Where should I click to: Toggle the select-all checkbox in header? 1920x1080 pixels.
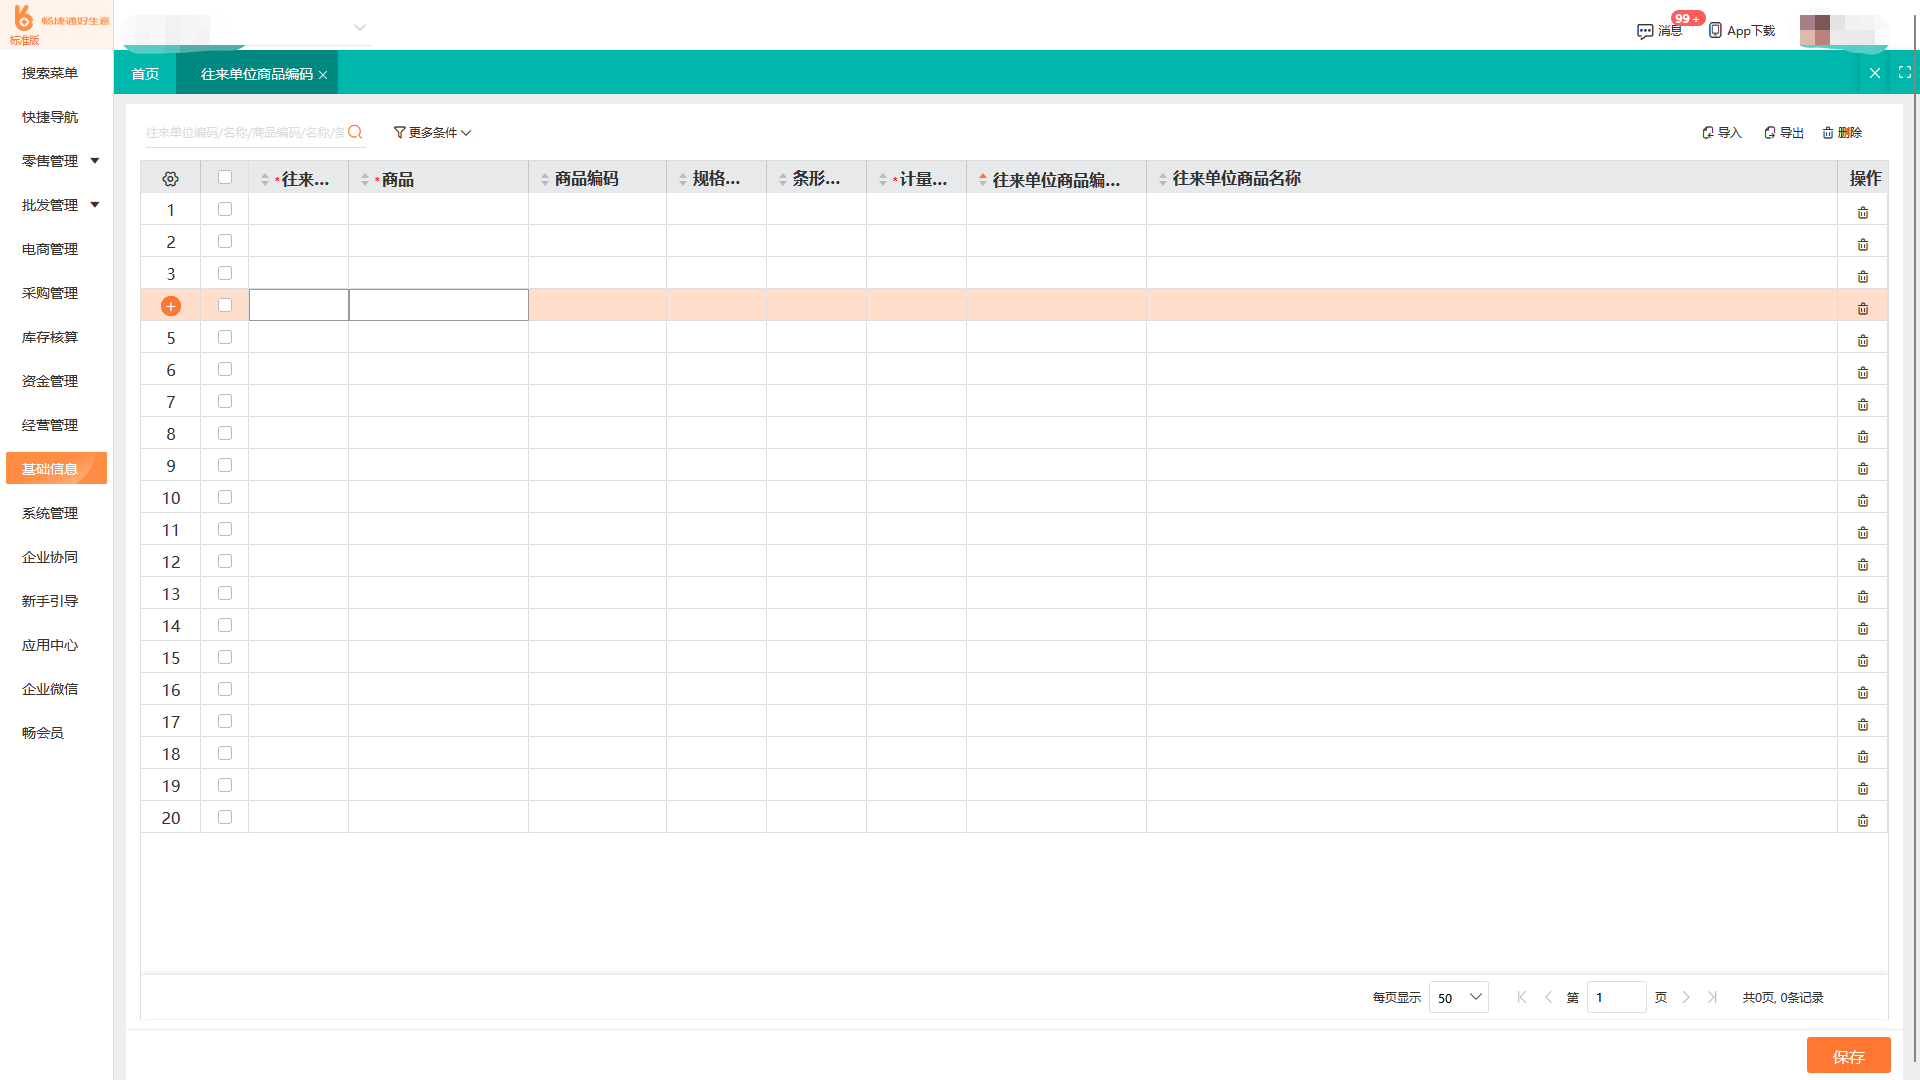pyautogui.click(x=224, y=177)
